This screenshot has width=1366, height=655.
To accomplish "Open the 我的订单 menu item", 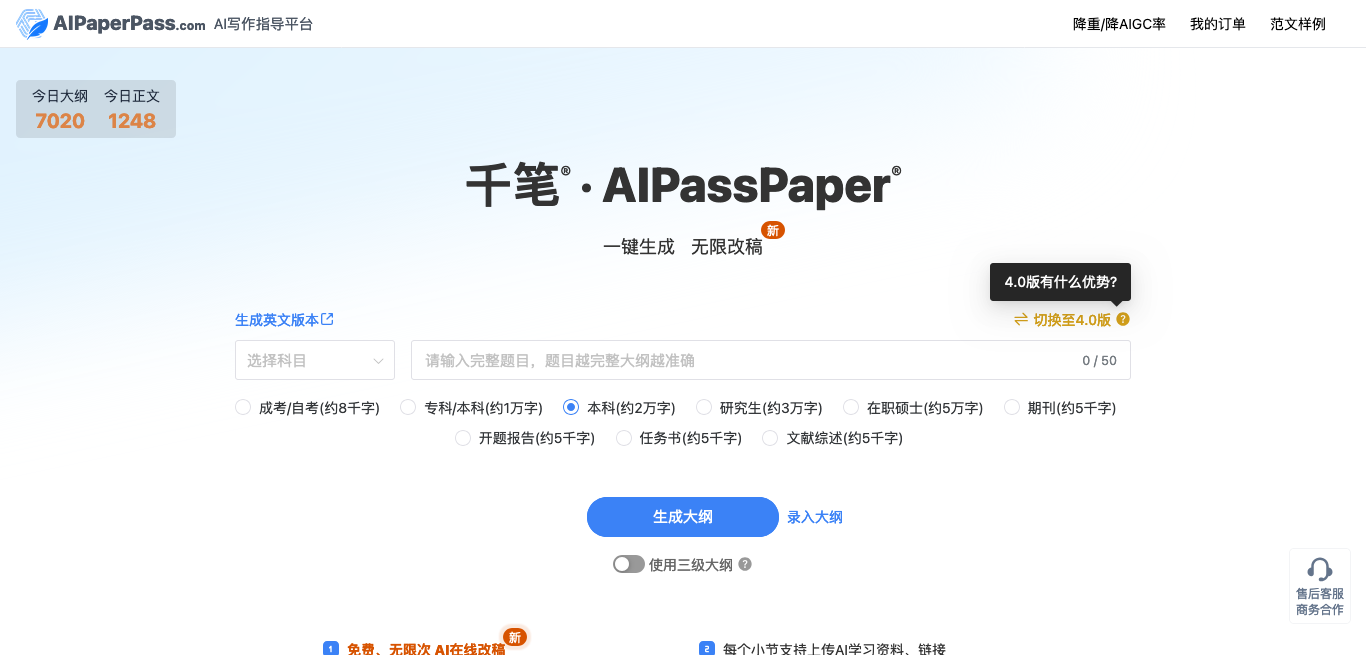I will (1218, 23).
